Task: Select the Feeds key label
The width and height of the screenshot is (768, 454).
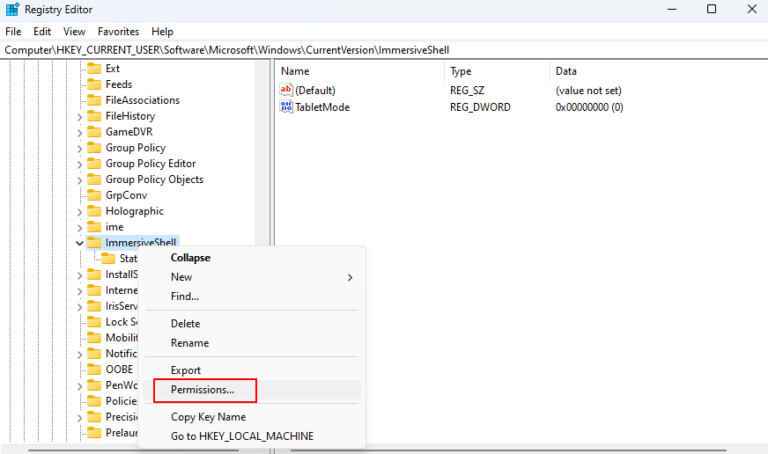Action: pyautogui.click(x=119, y=84)
